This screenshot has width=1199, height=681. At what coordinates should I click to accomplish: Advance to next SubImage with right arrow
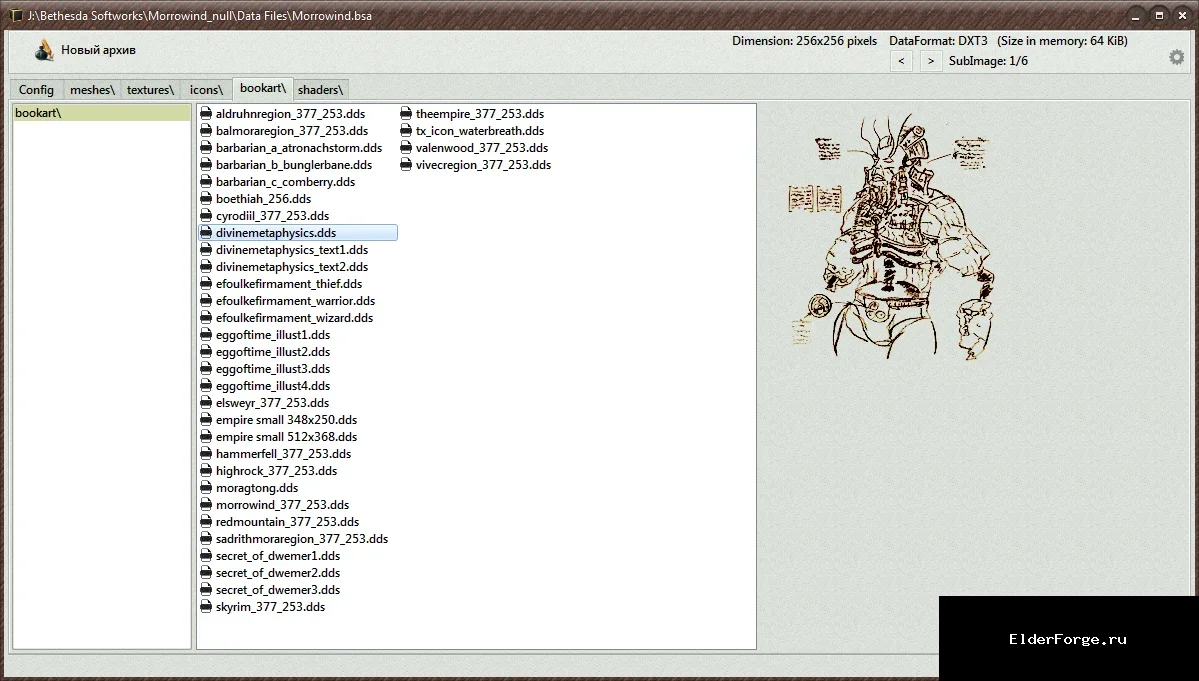[x=930, y=61]
